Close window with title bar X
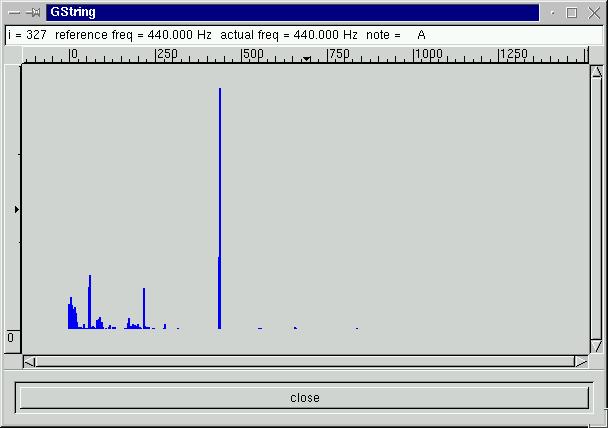This screenshot has height=428, width=608. [592, 13]
